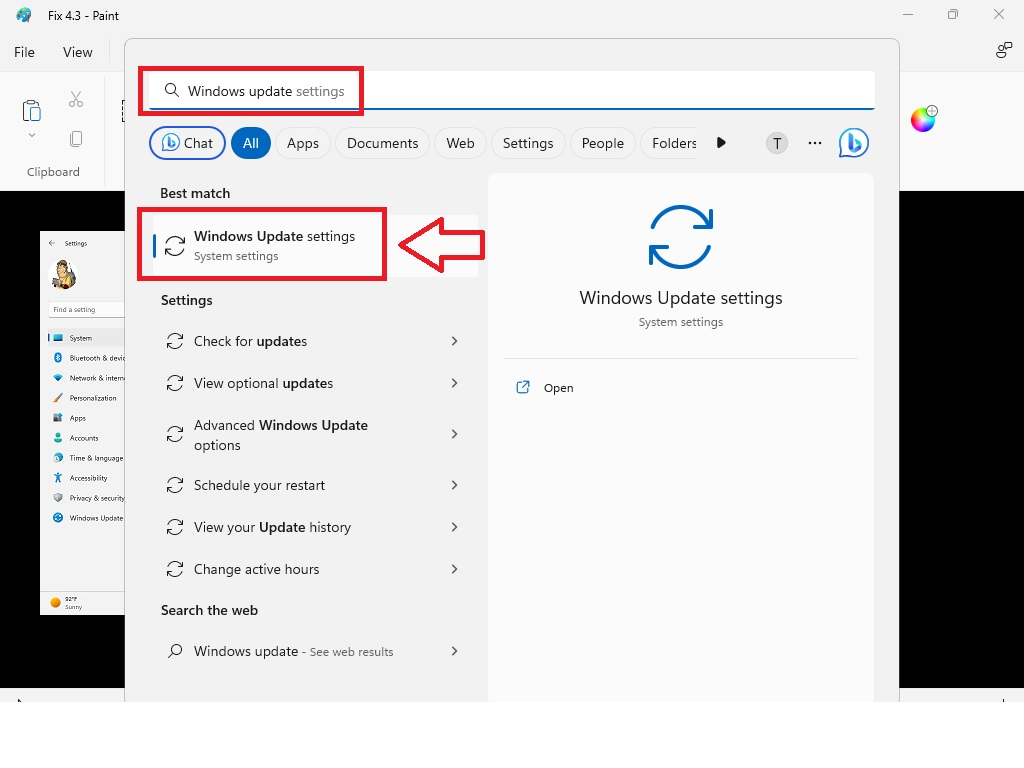Viewport: 1024px width, 768px height.
Task: Select the Chat filter with Bing icon
Action: (187, 143)
